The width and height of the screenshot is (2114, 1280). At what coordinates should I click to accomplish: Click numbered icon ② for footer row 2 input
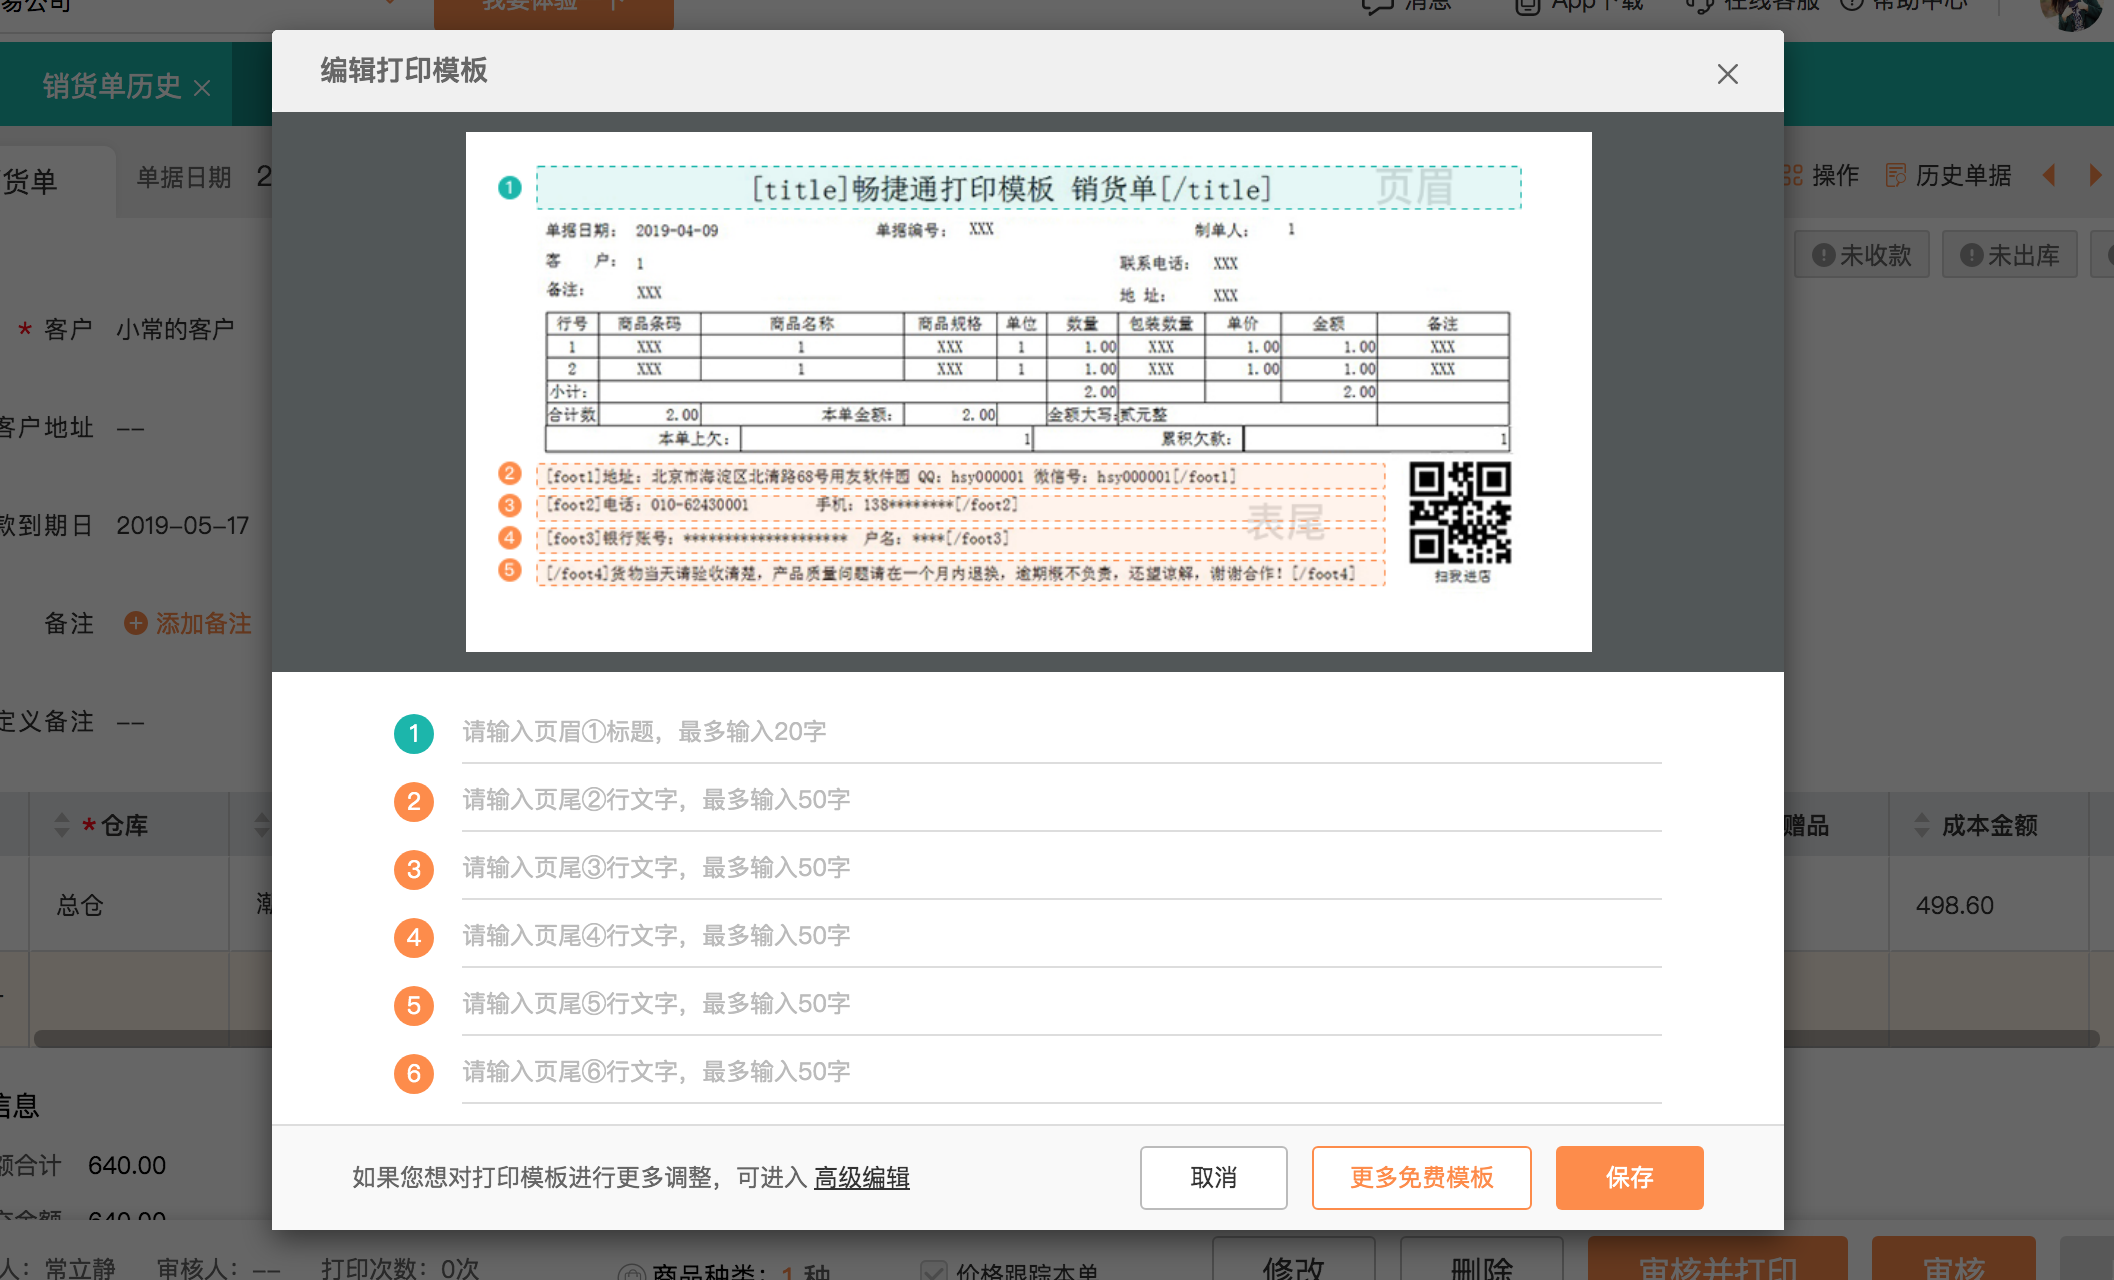418,798
